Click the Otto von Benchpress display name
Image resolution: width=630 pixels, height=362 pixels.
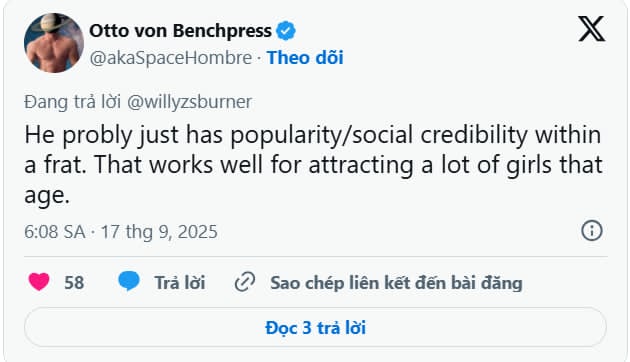180,31
